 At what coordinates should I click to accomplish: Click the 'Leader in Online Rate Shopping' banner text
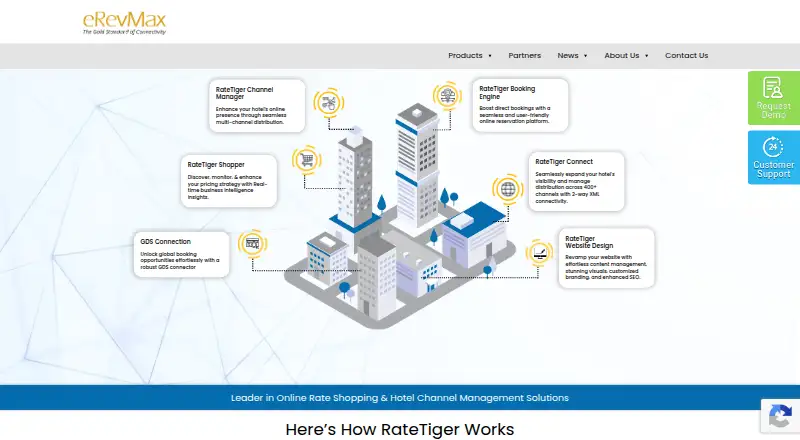tap(399, 398)
